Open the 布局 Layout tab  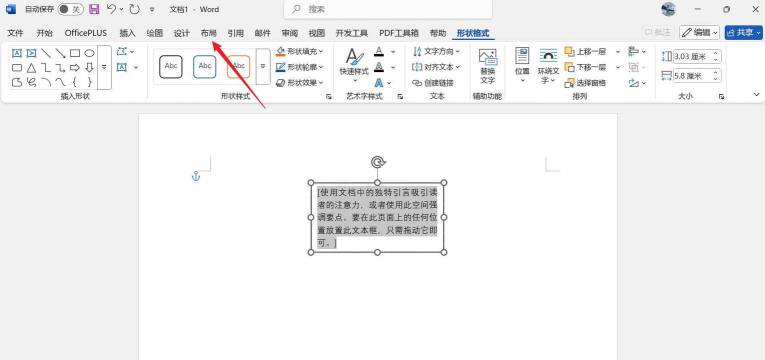click(208, 33)
